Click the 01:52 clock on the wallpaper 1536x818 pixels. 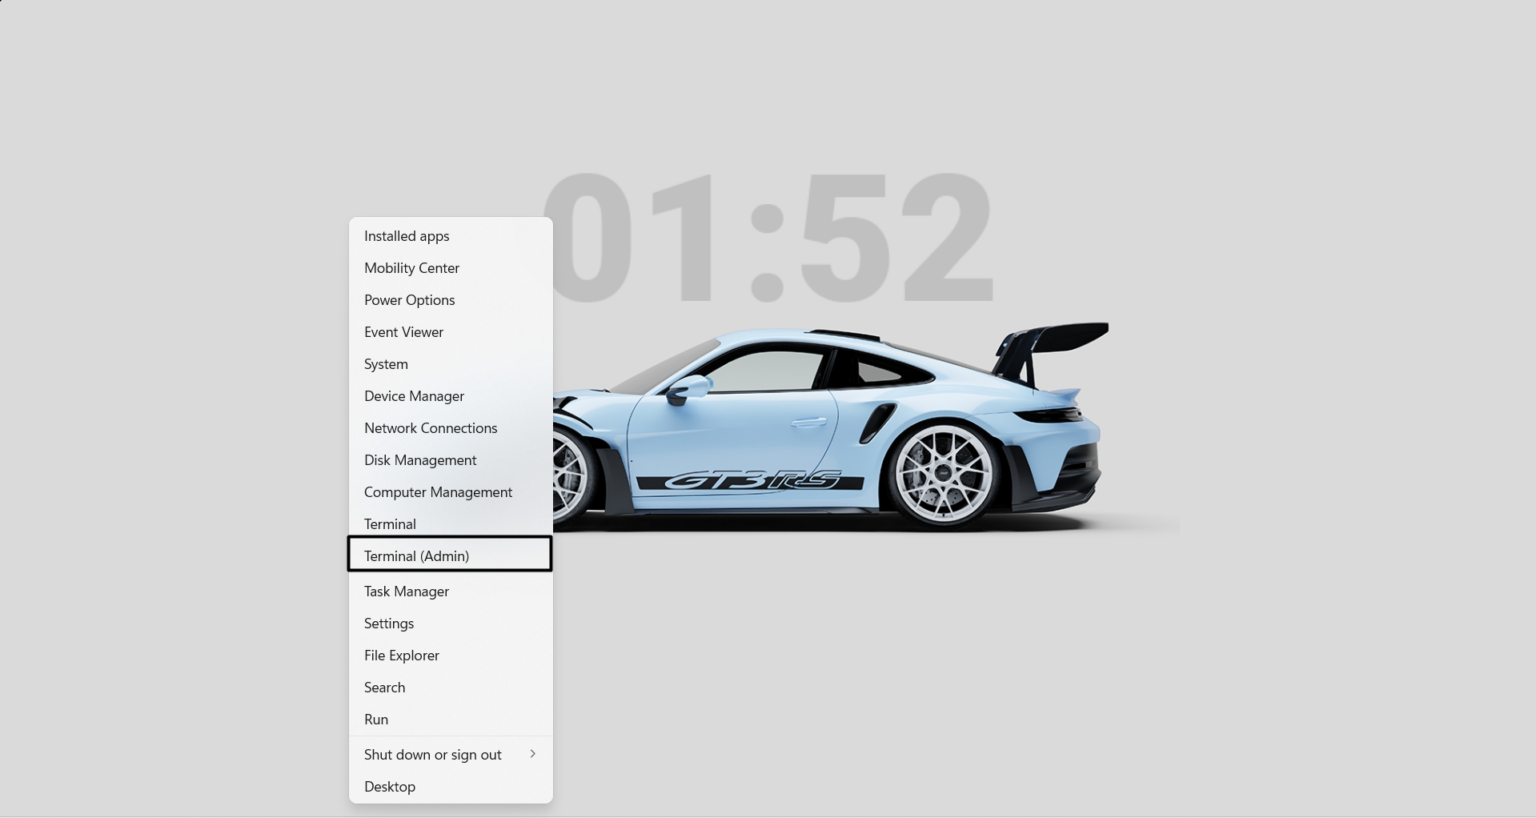point(767,238)
